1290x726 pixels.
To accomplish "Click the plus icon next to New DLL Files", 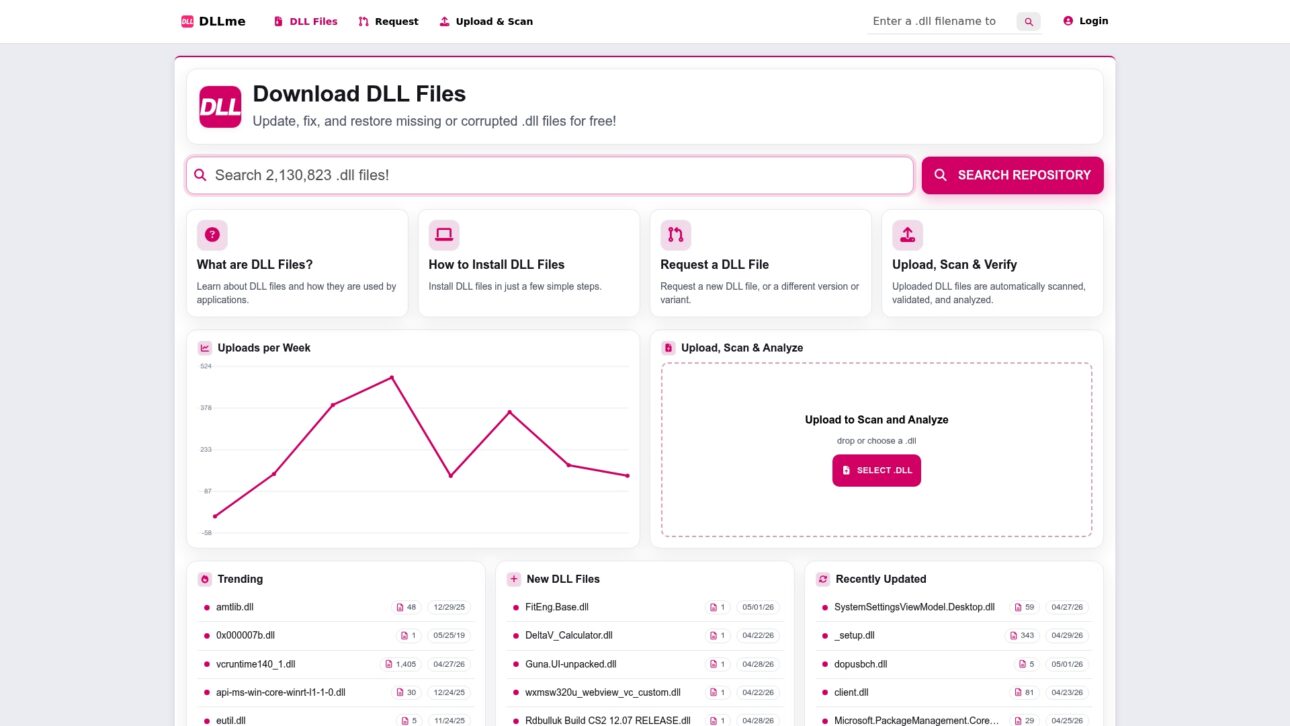I will (514, 579).
